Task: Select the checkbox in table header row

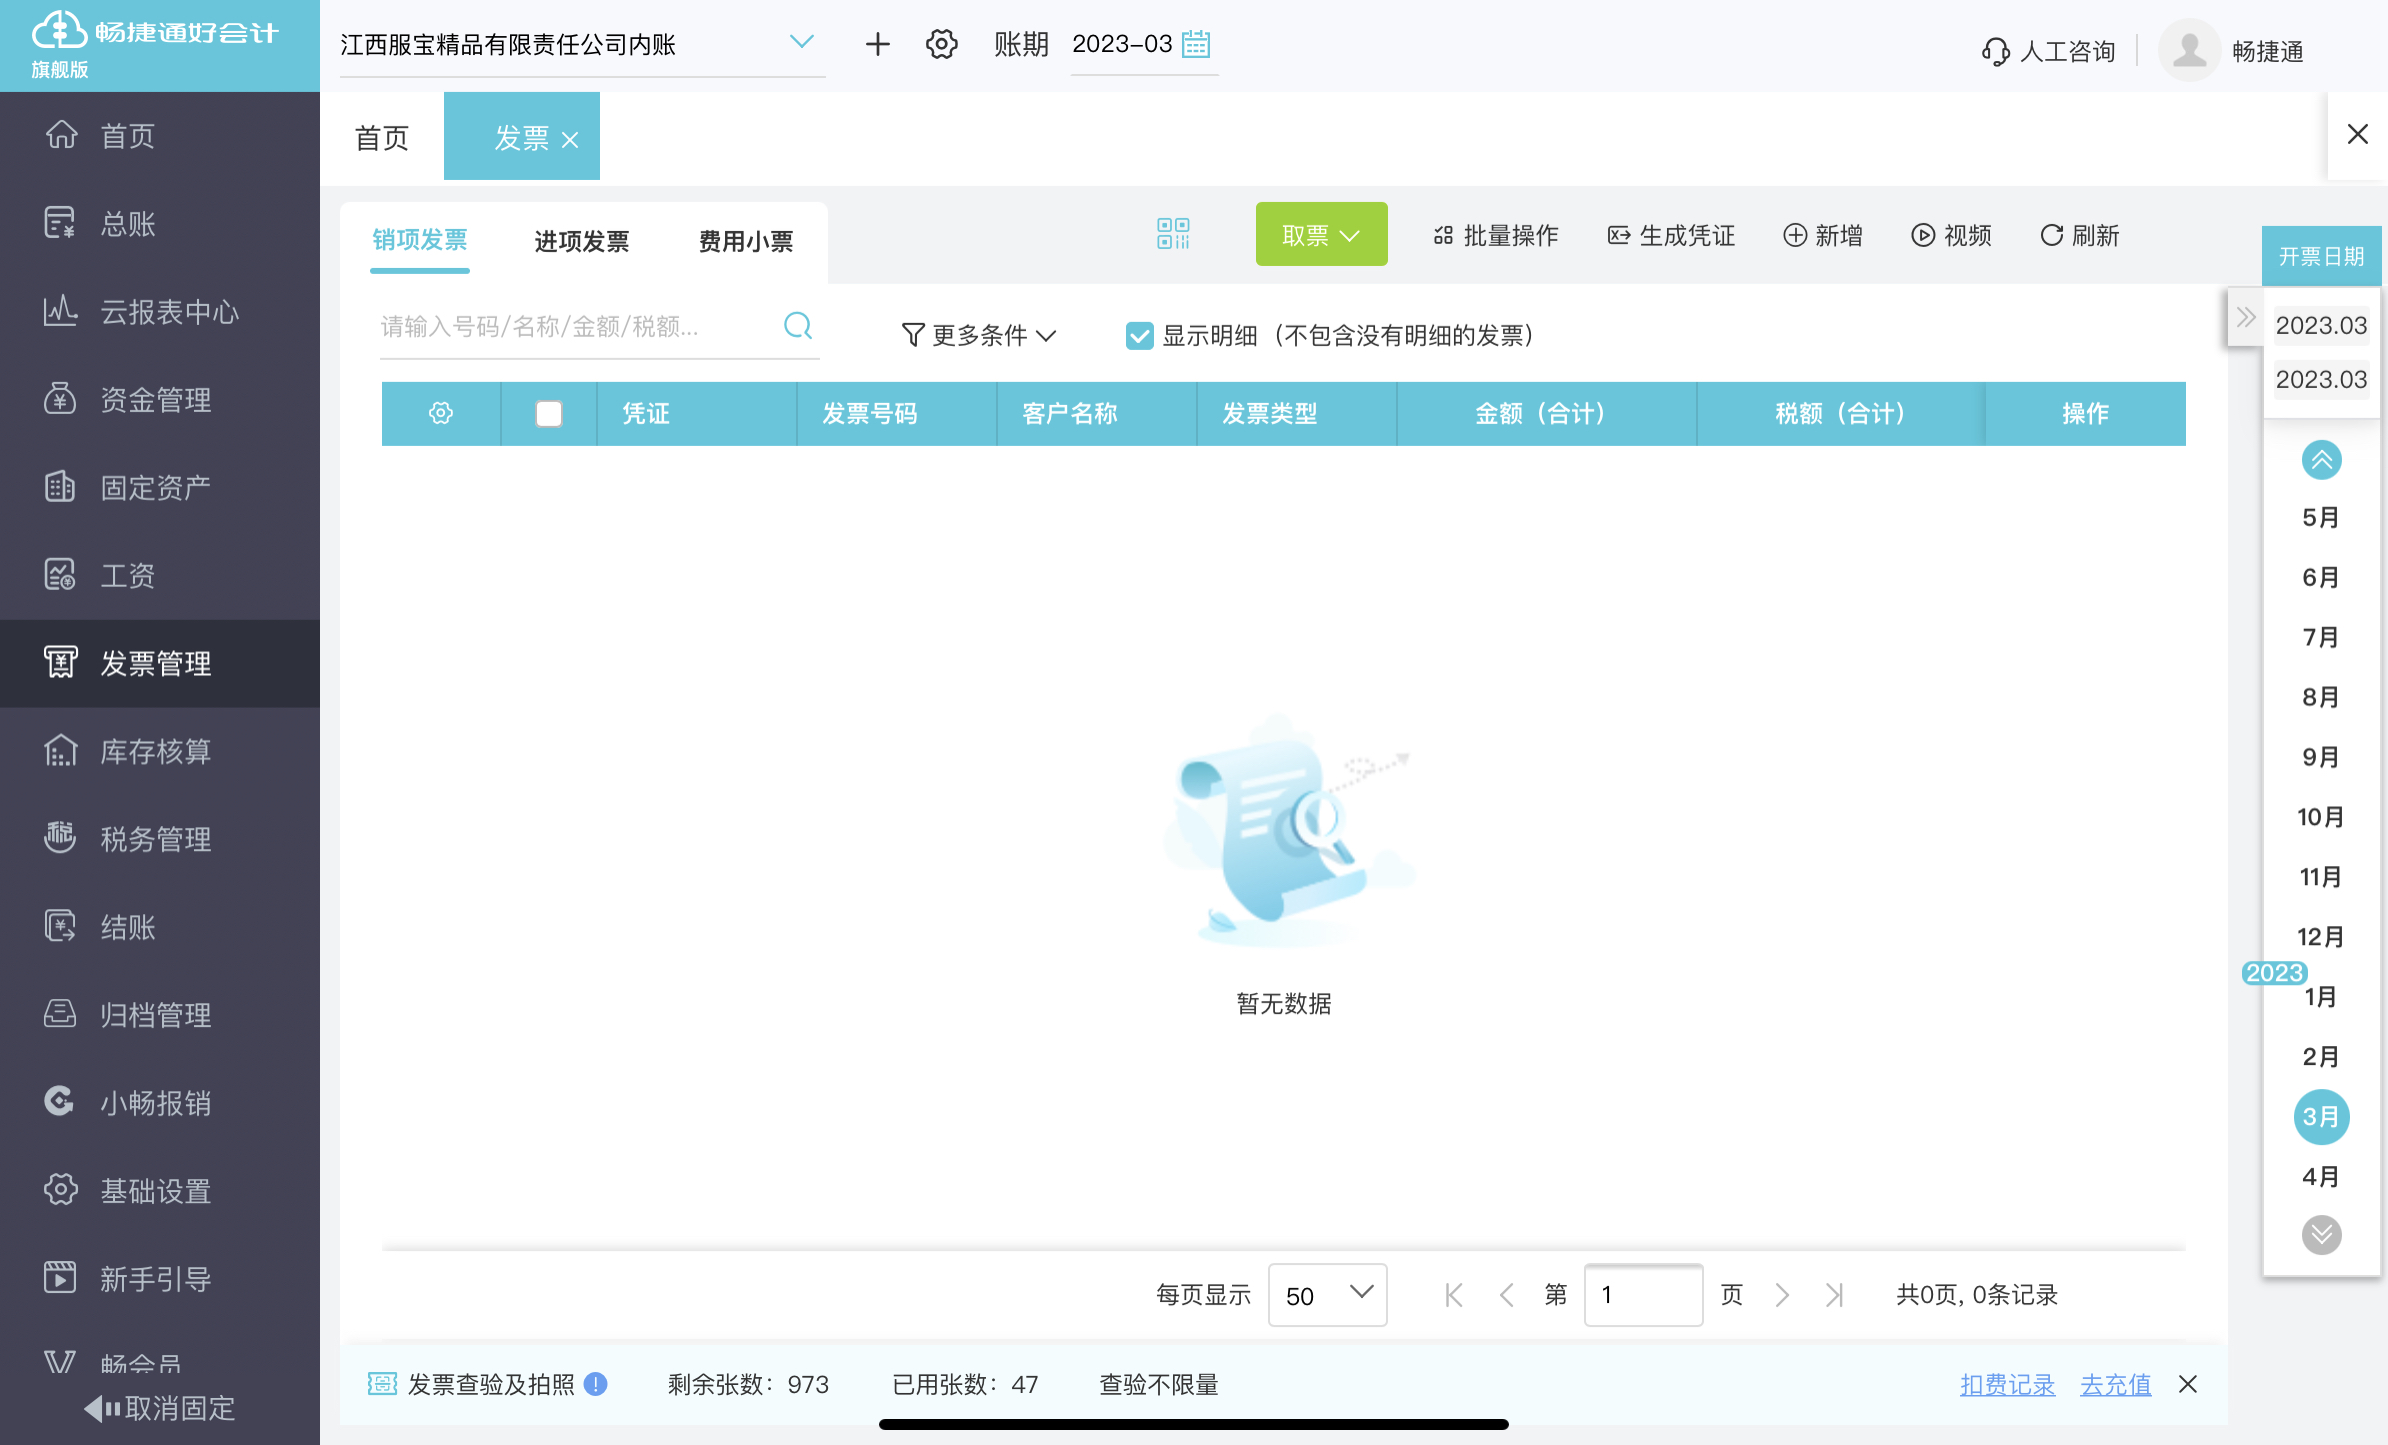Action: tap(548, 415)
